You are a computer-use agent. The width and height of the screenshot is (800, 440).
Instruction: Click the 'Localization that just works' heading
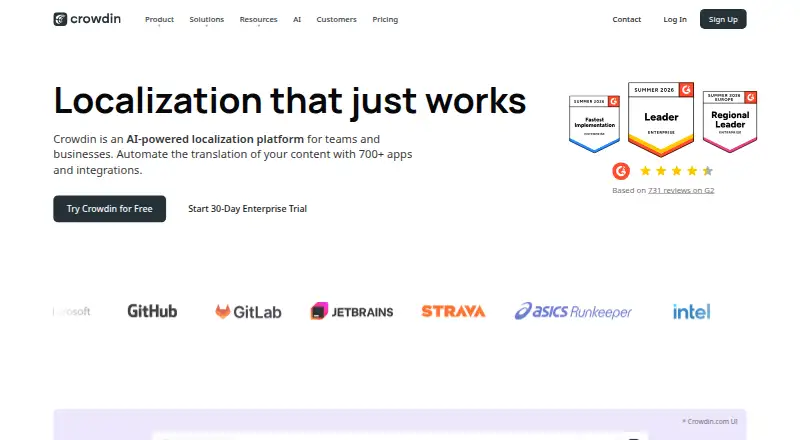pos(290,101)
